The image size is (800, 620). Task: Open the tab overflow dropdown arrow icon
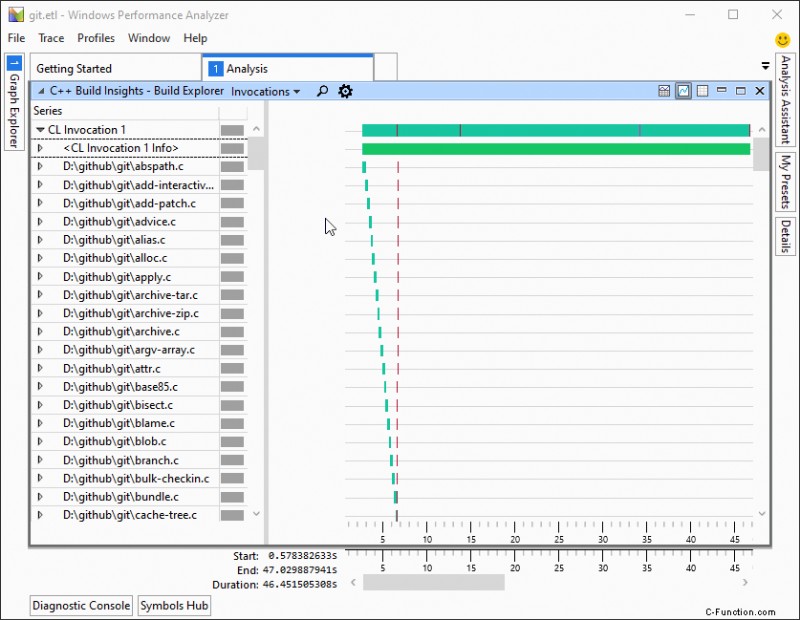[765, 66]
